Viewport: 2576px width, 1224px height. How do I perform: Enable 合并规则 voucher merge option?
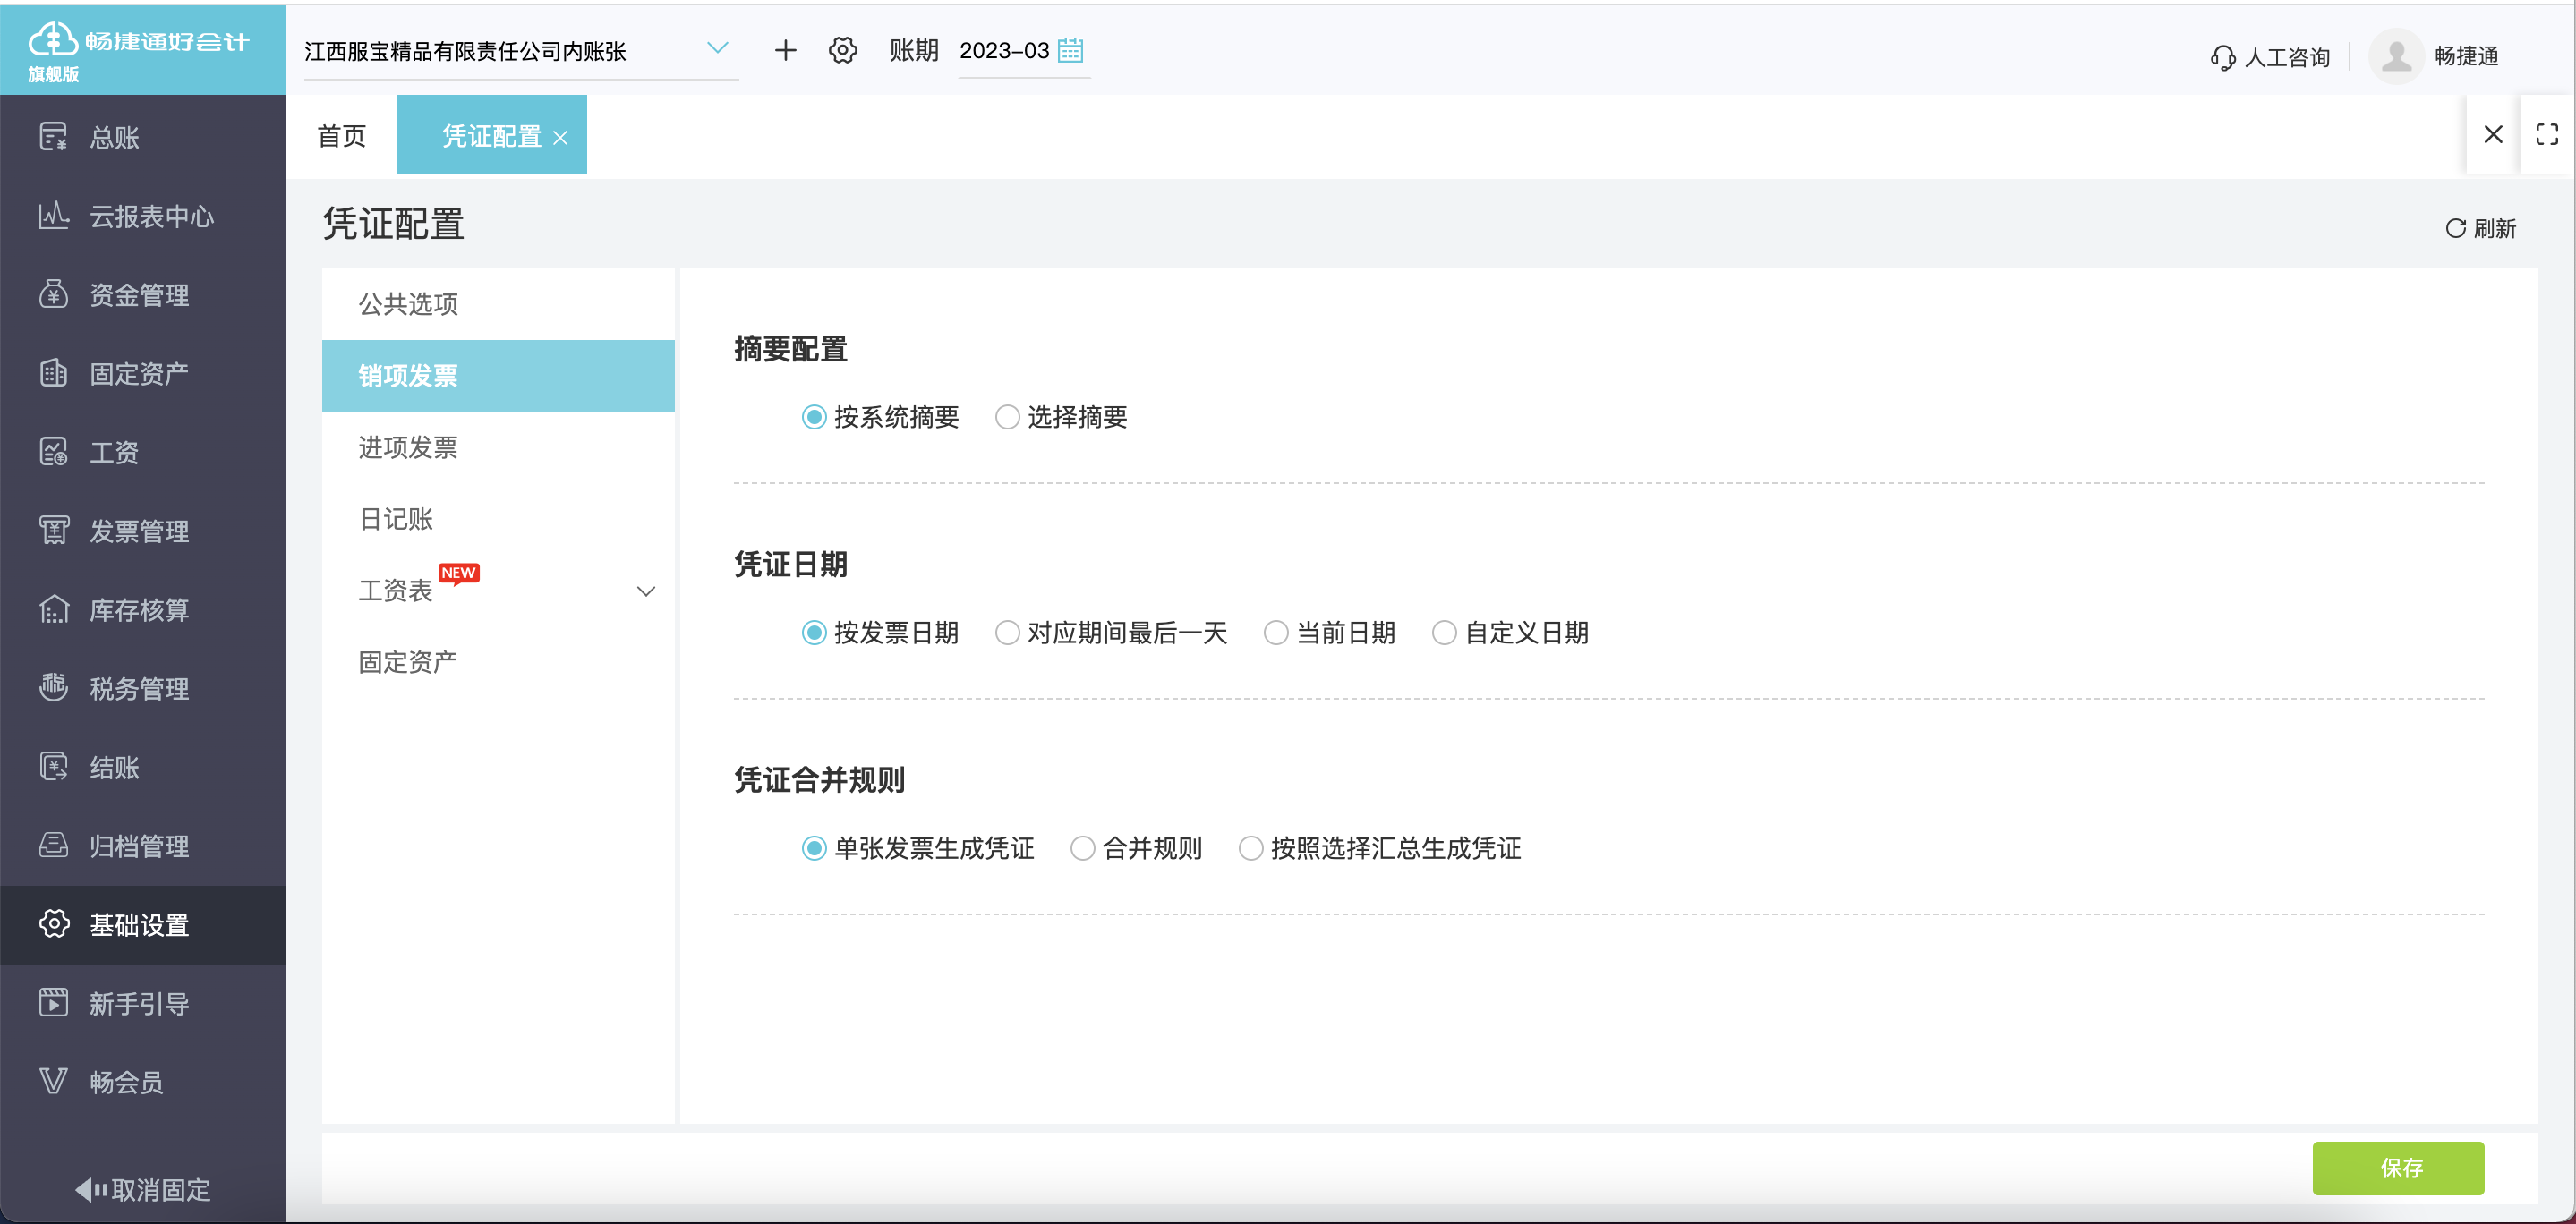click(x=1086, y=849)
